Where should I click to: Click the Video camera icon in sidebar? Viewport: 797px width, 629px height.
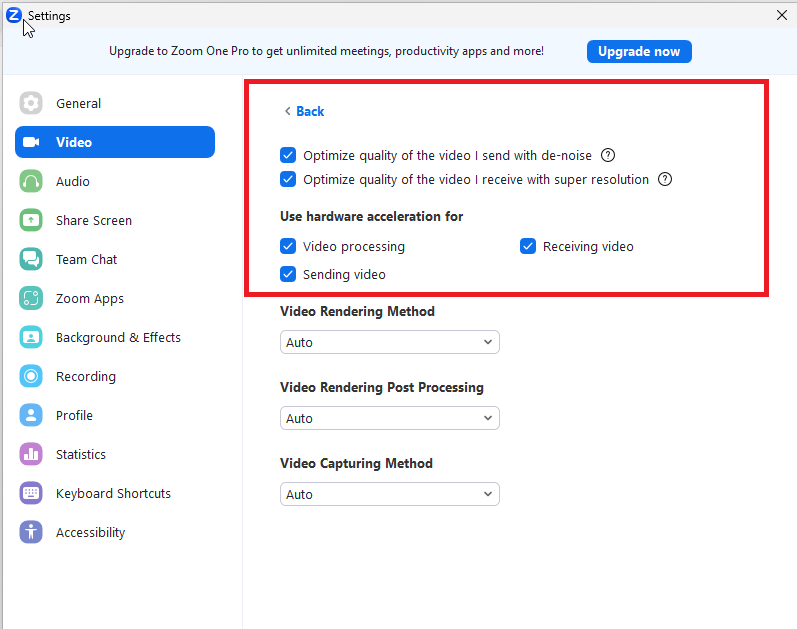(31, 142)
